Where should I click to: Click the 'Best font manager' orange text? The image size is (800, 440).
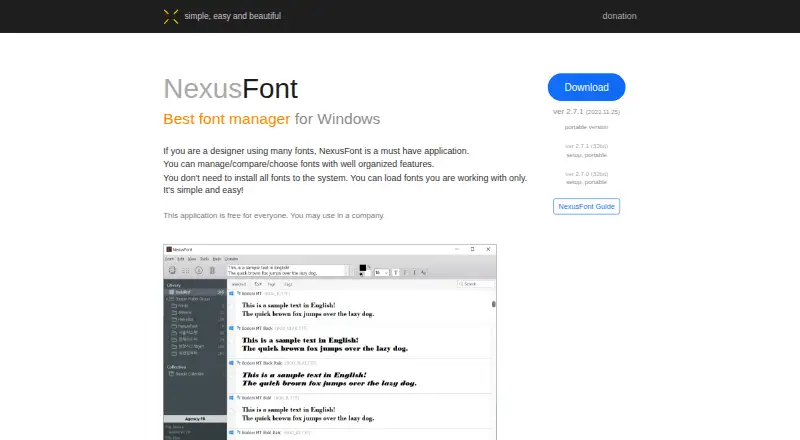click(x=227, y=119)
